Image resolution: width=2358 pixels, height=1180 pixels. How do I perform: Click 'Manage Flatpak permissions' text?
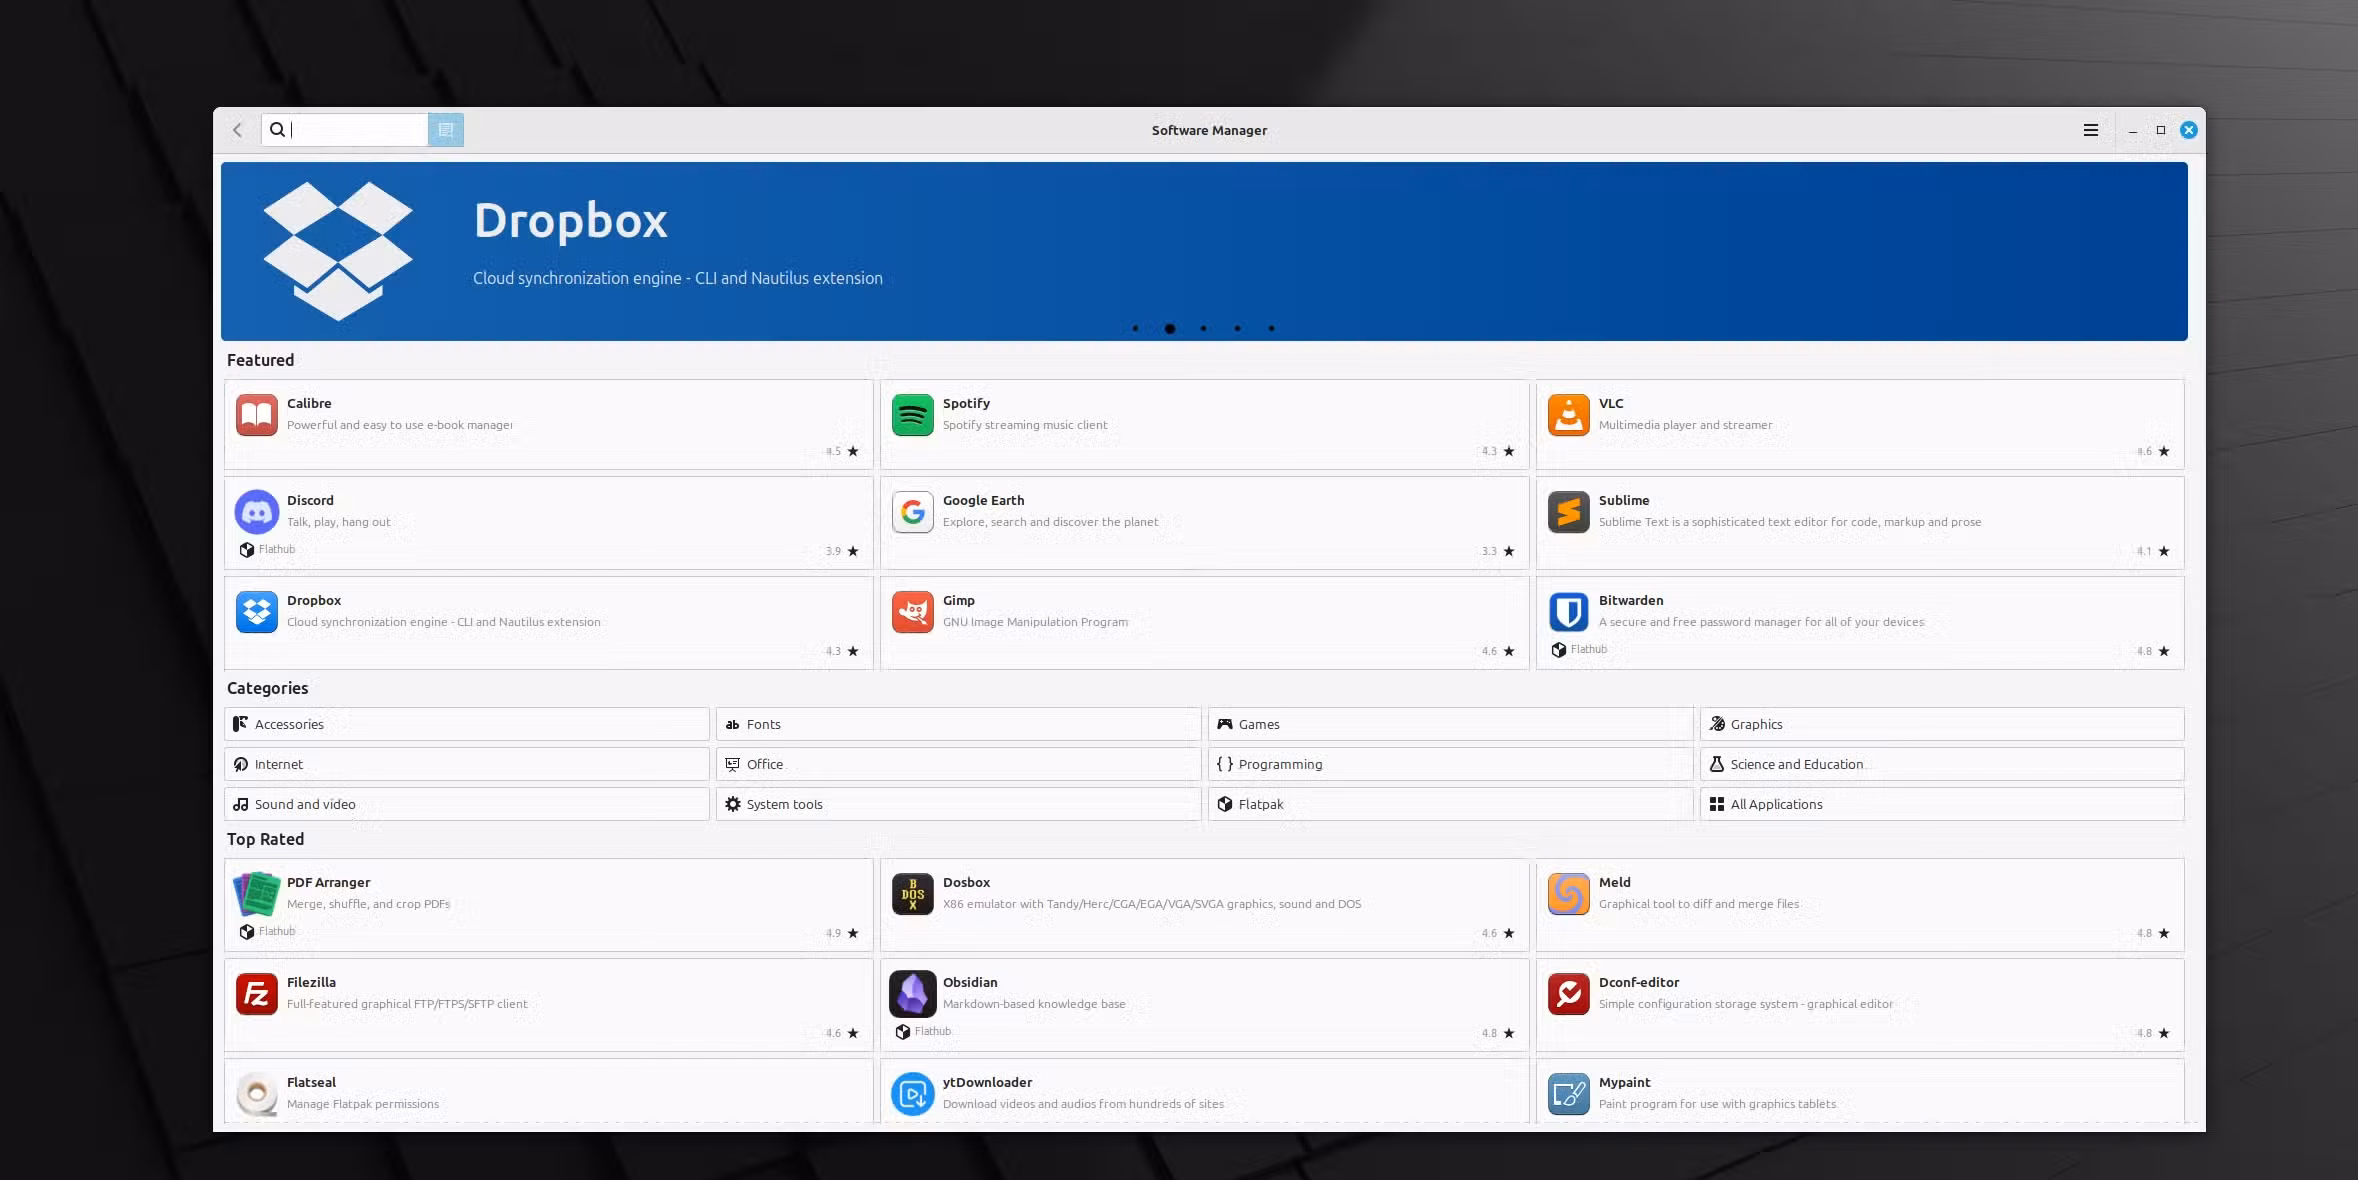click(363, 1104)
